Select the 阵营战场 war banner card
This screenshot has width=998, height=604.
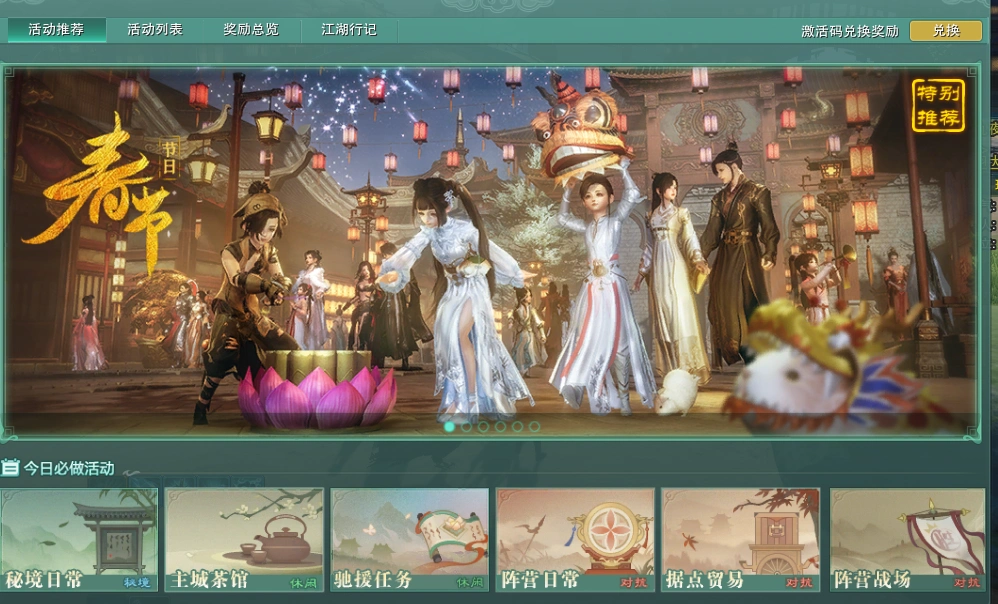click(907, 540)
